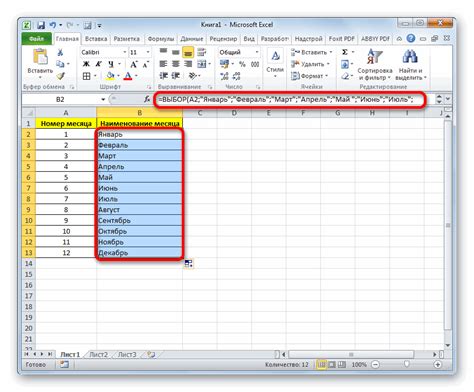474x392 pixels.
Task: Click accounting currency format icon
Action: tap(224, 64)
